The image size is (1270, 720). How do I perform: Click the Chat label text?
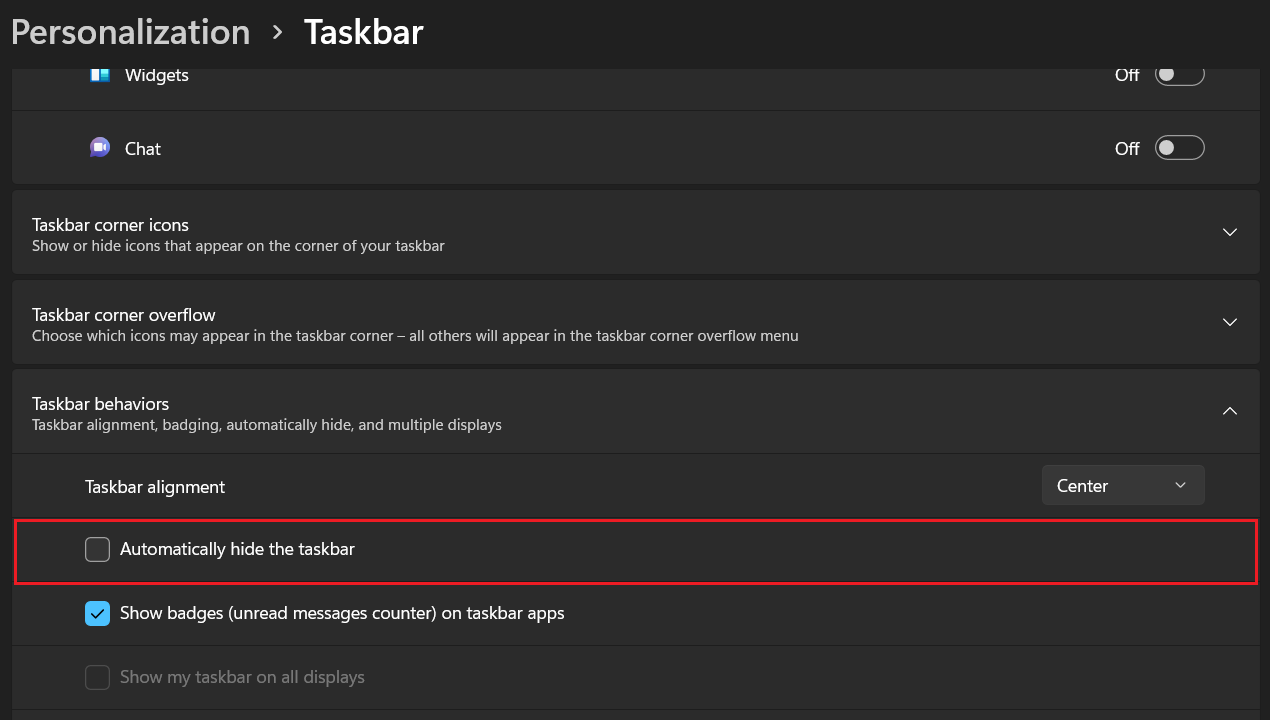pyautogui.click(x=143, y=149)
